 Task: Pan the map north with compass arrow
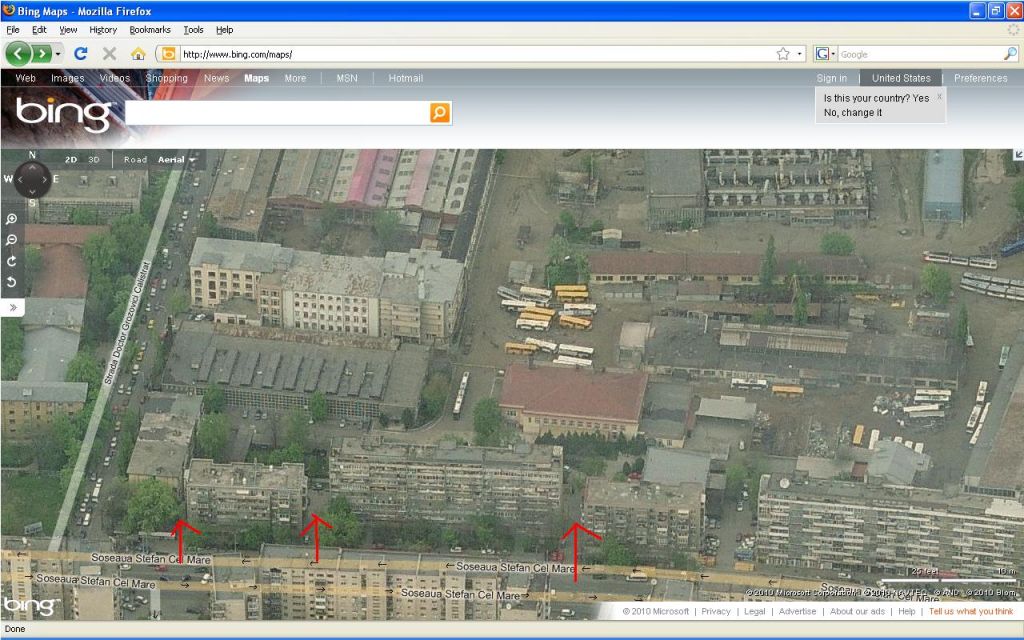click(32, 166)
